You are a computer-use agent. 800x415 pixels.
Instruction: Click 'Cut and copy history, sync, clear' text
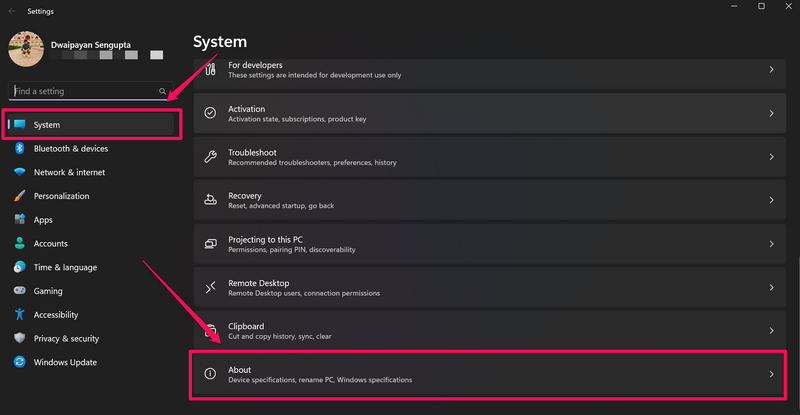click(280, 336)
